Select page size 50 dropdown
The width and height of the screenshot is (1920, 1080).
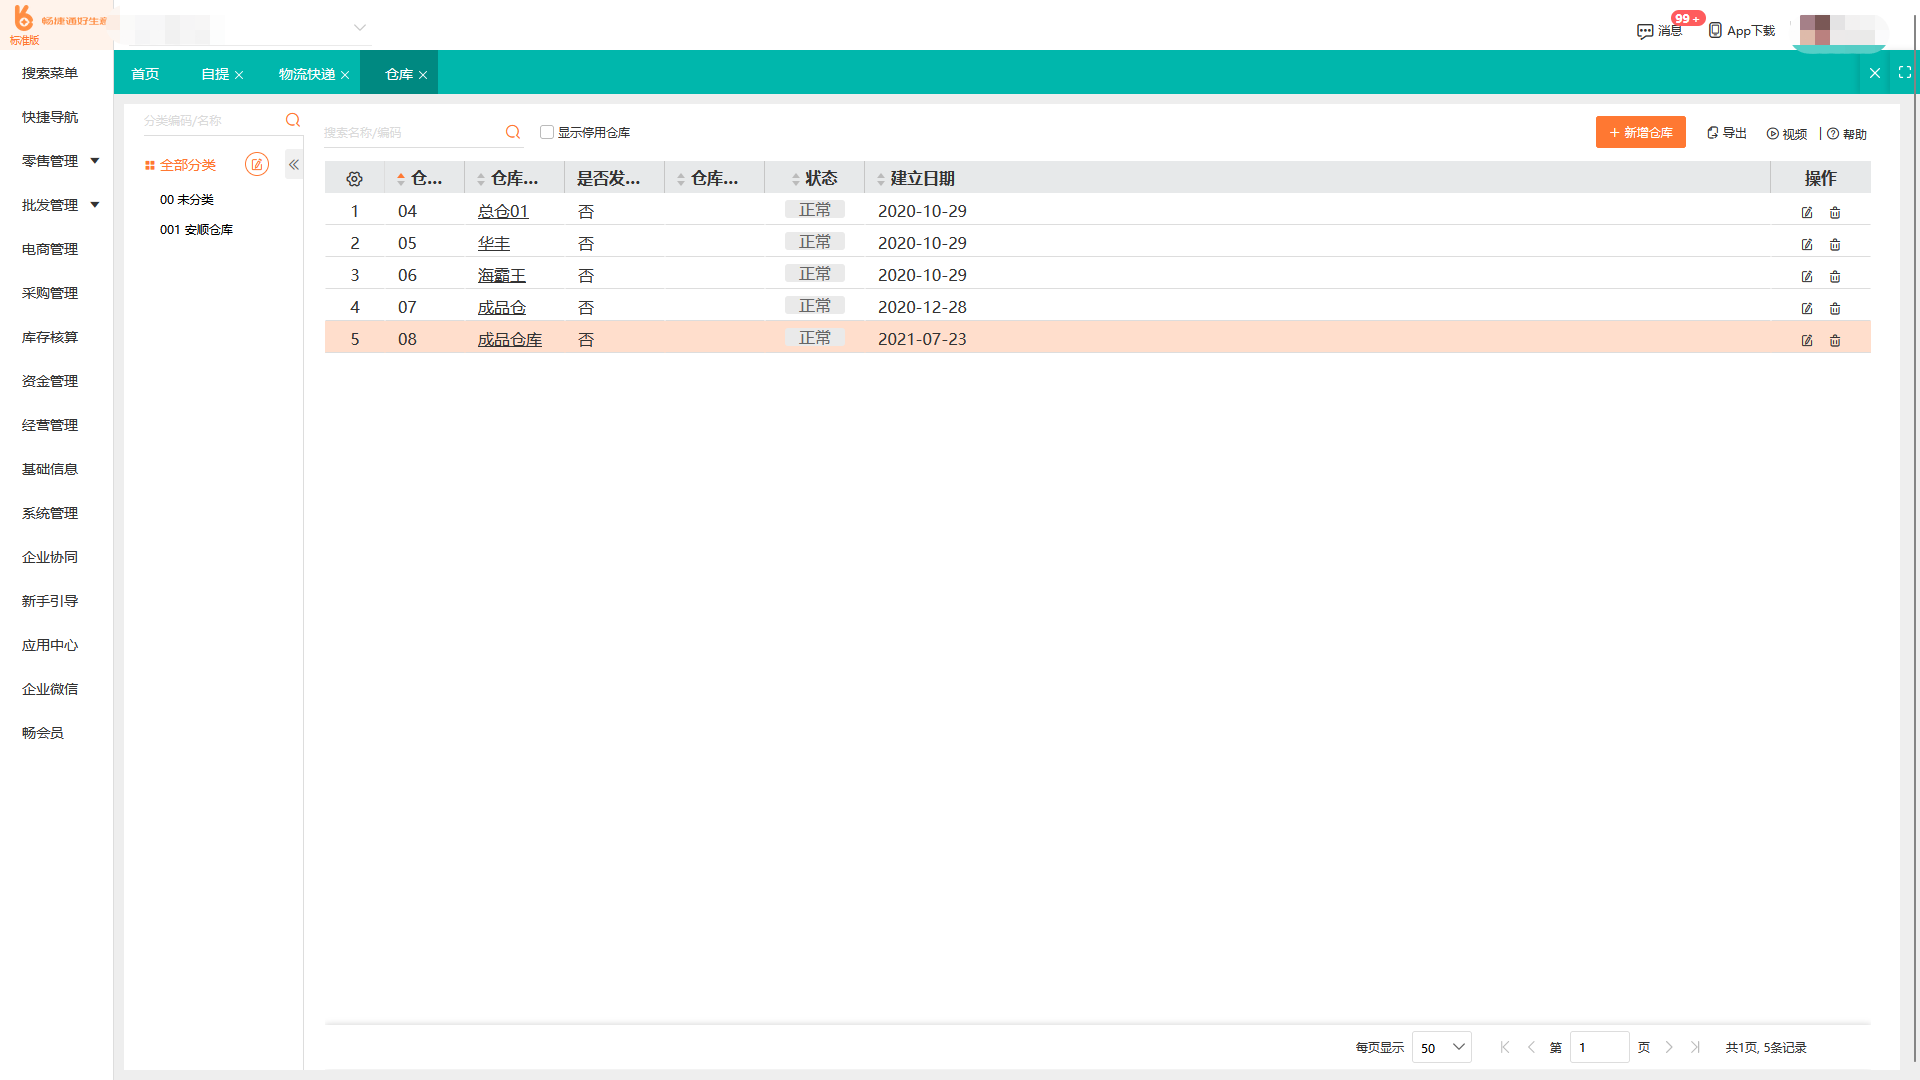[1440, 1046]
